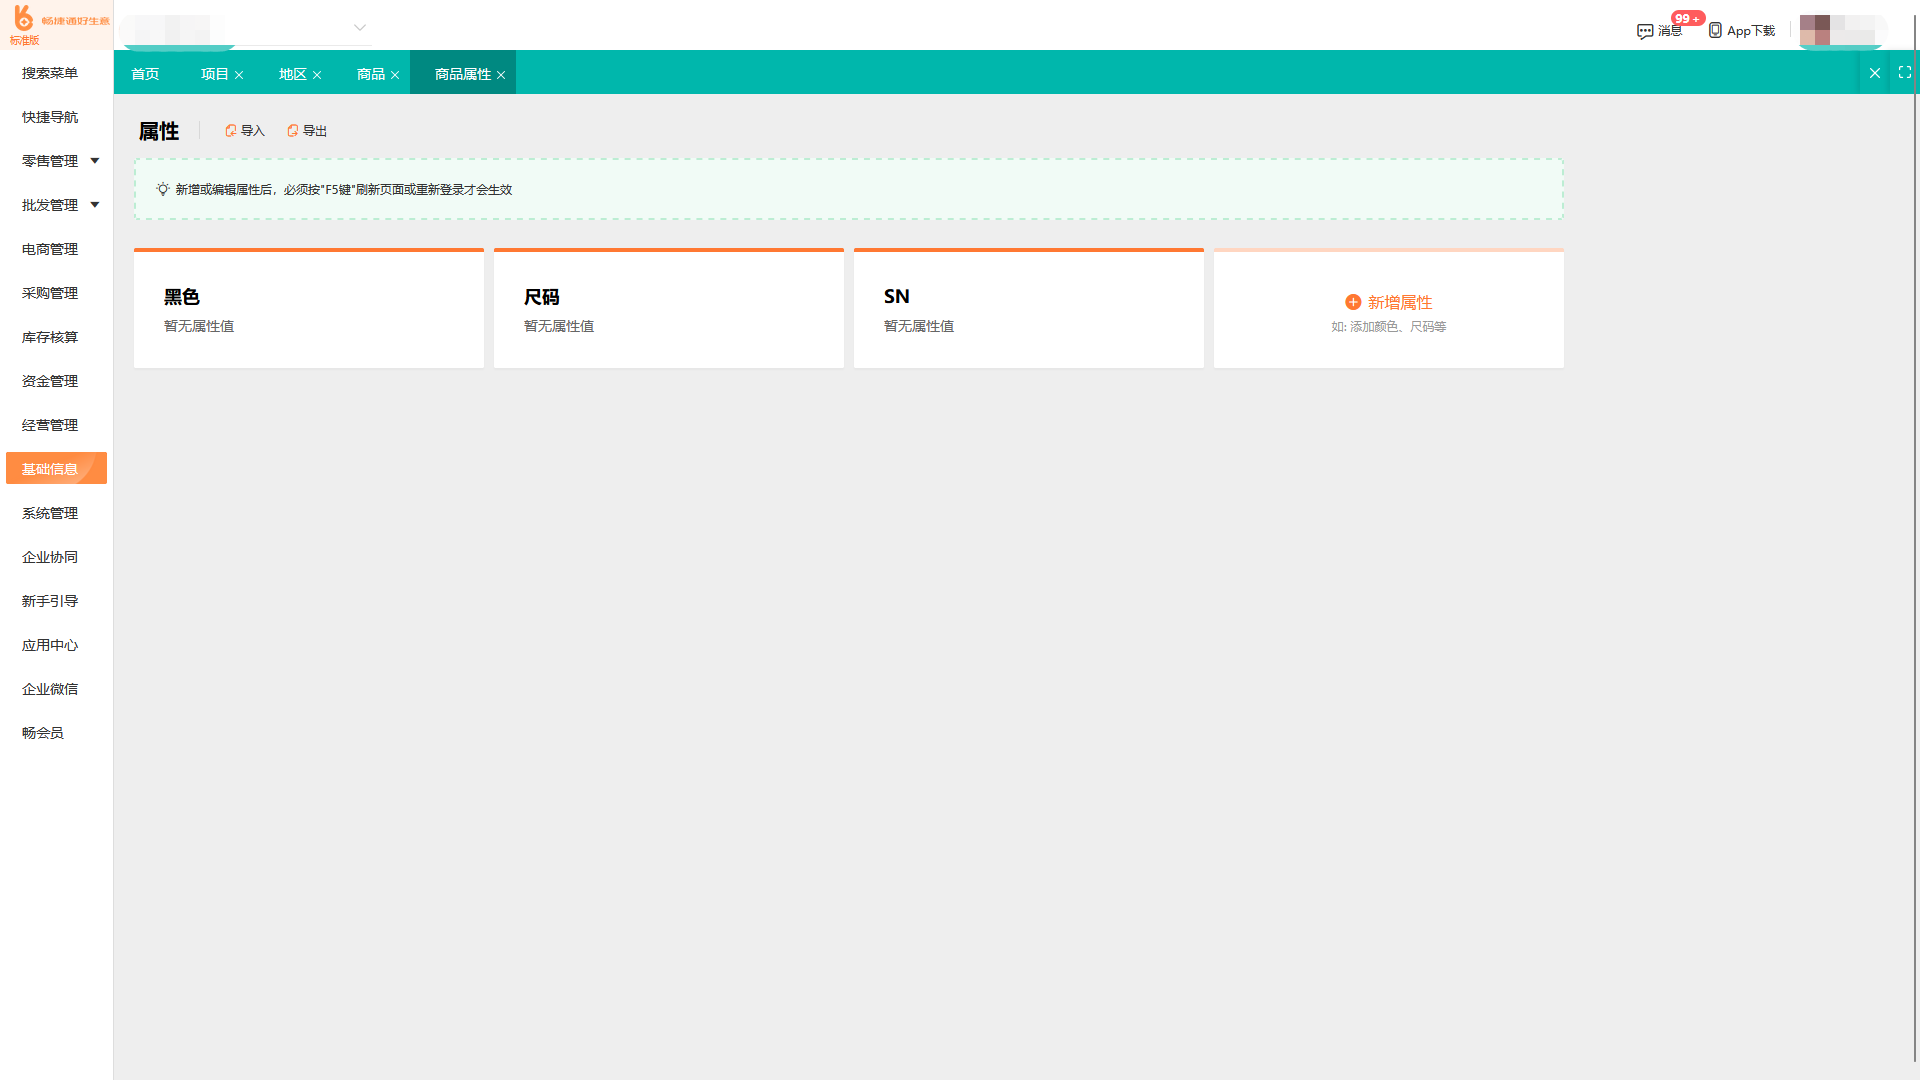The height and width of the screenshot is (1080, 1920).
Task: Click the 导出 (Export) icon
Action: point(293,131)
